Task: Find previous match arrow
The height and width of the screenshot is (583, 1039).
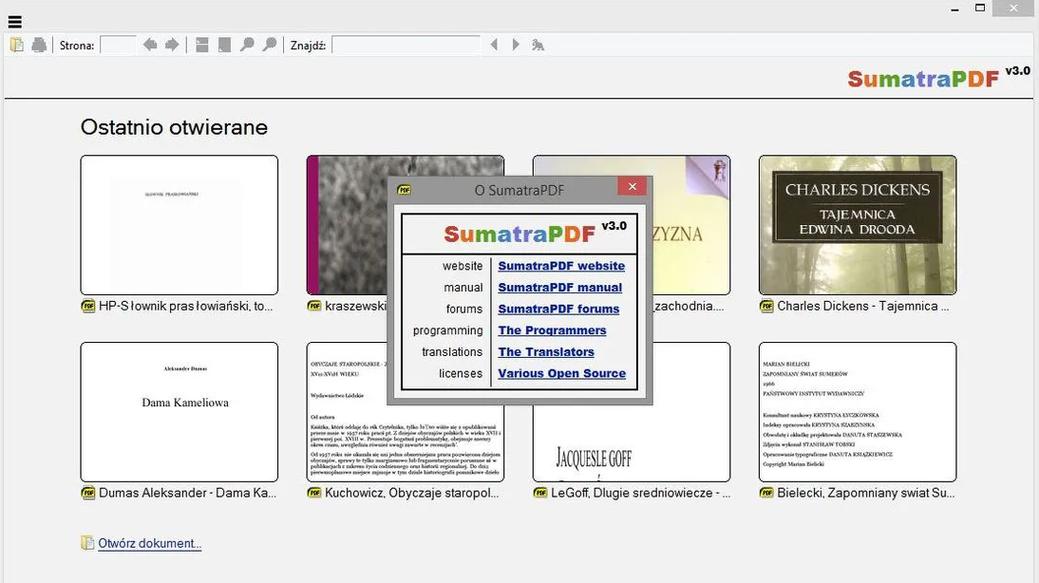Action: 494,45
